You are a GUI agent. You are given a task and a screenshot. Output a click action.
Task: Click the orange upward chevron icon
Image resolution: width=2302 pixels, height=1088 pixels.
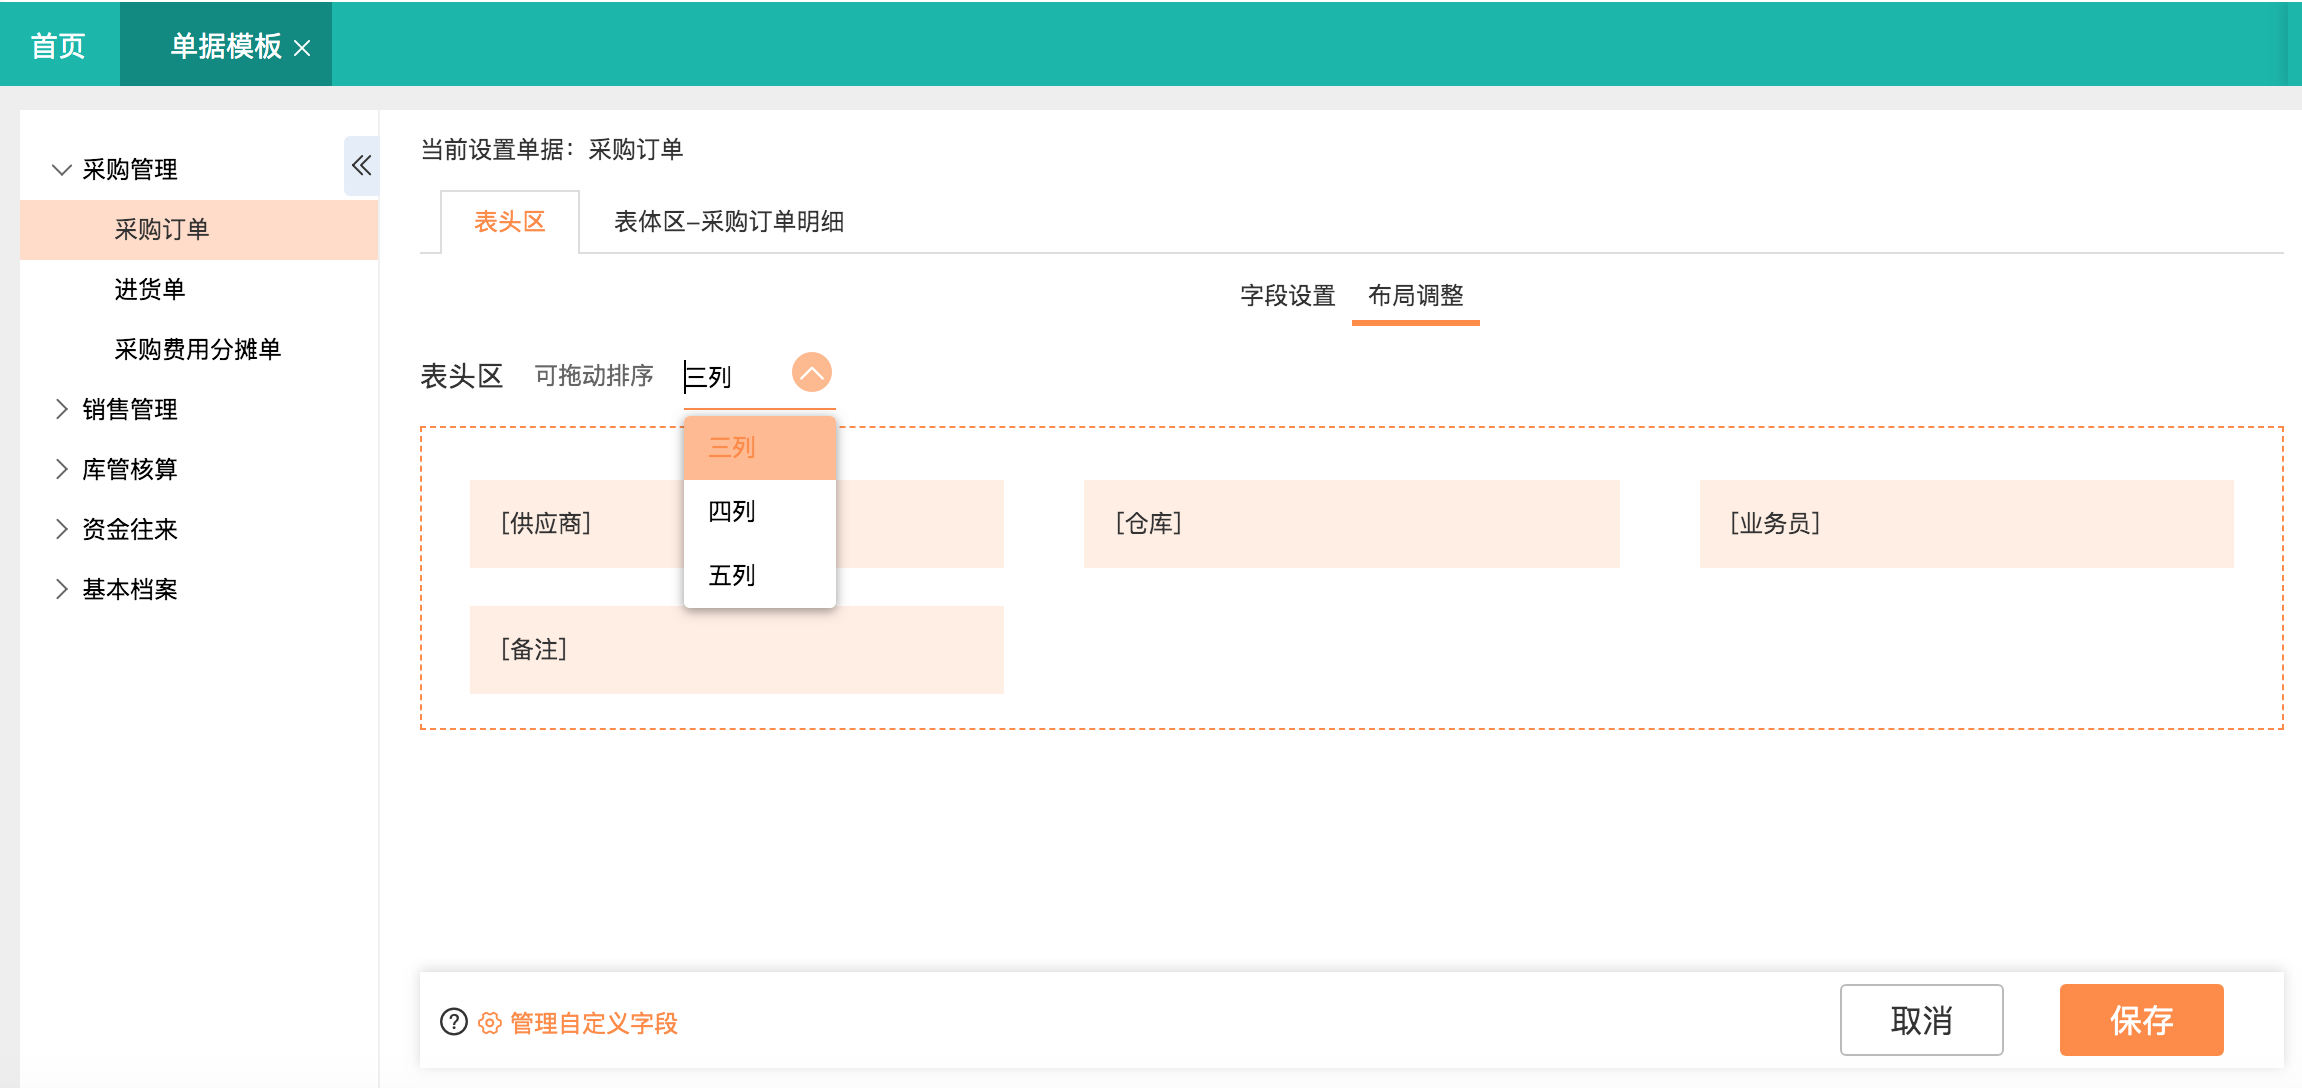(812, 373)
